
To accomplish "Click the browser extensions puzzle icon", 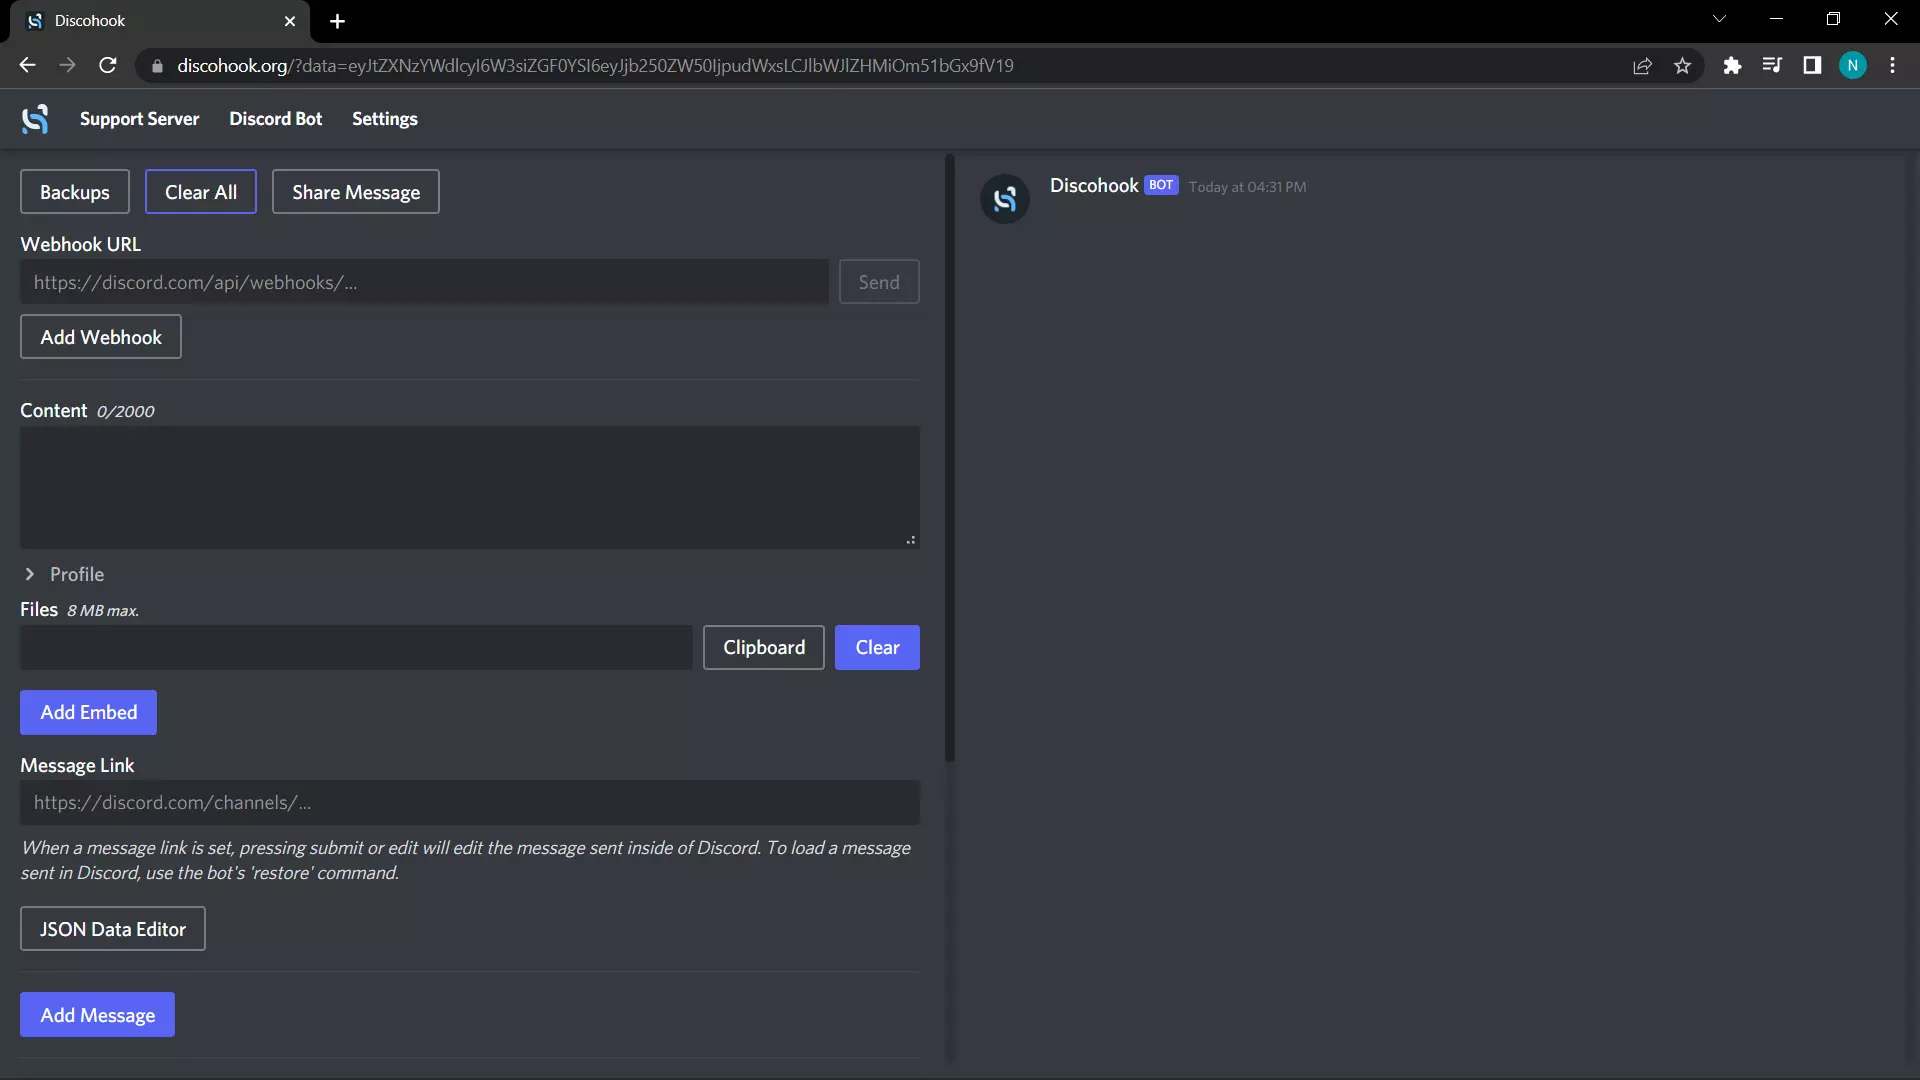I will point(1734,65).
